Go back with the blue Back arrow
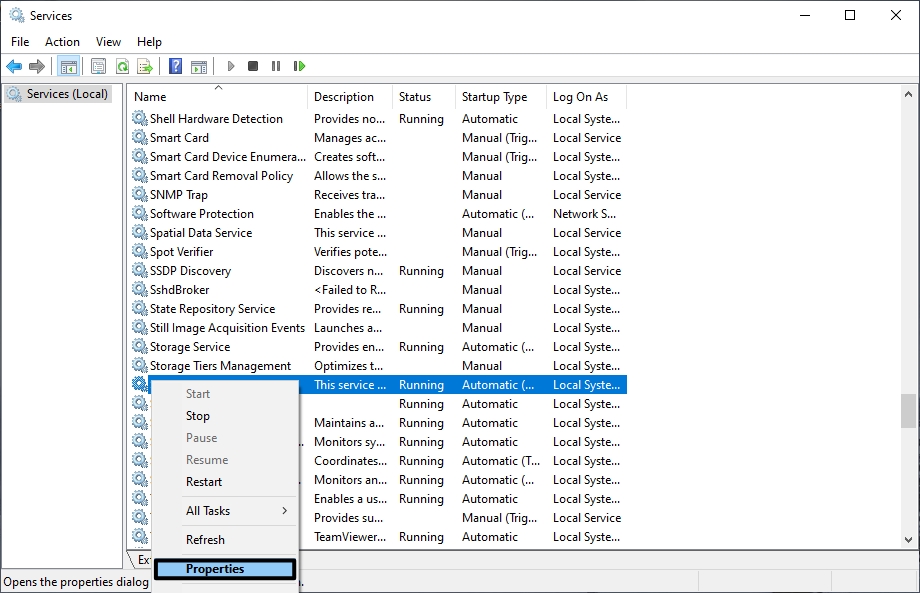Screen dimensions: 920x593 14,66
